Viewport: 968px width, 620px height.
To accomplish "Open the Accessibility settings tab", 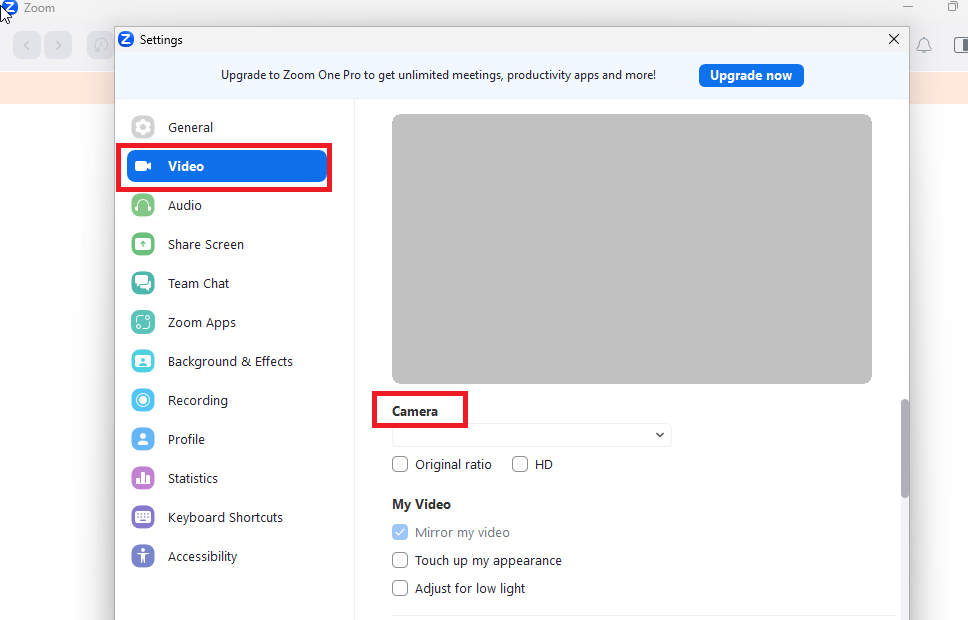I will tap(227, 556).
